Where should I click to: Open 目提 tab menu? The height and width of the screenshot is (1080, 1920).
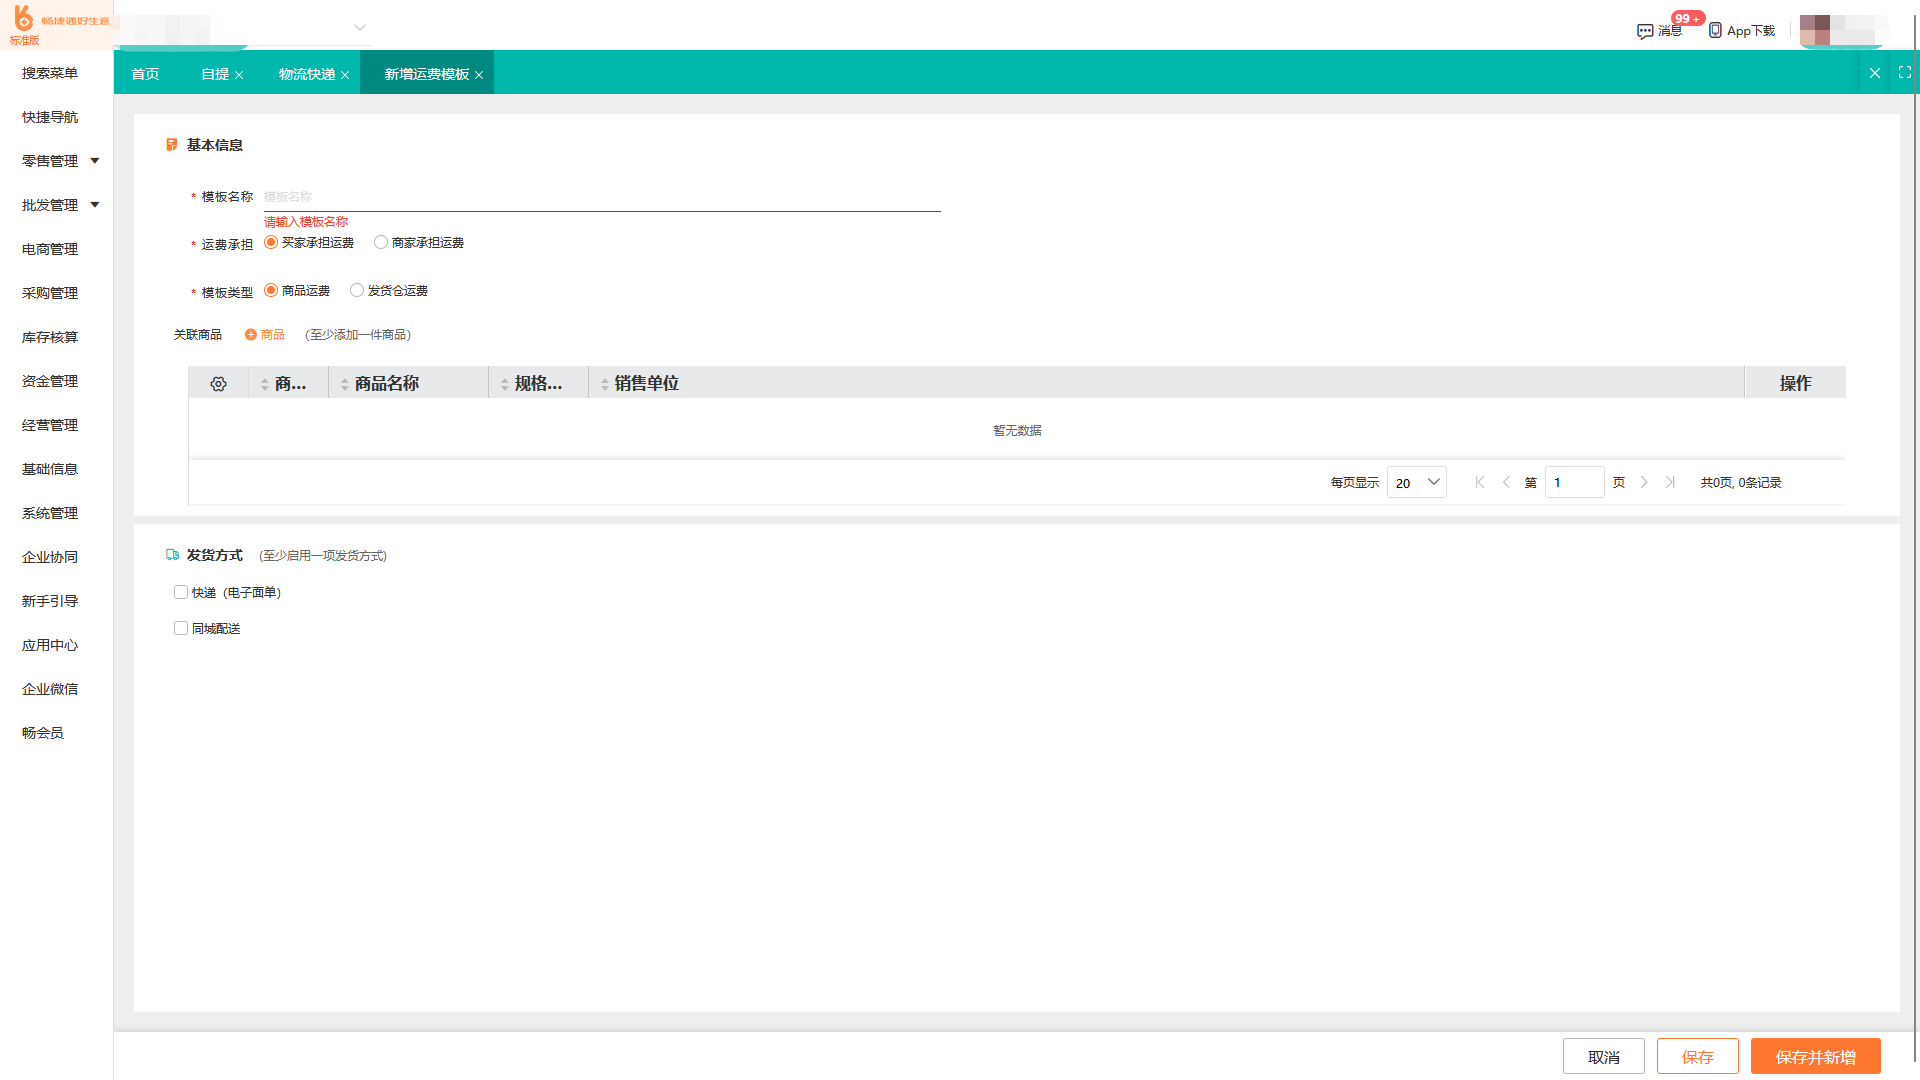point(214,73)
